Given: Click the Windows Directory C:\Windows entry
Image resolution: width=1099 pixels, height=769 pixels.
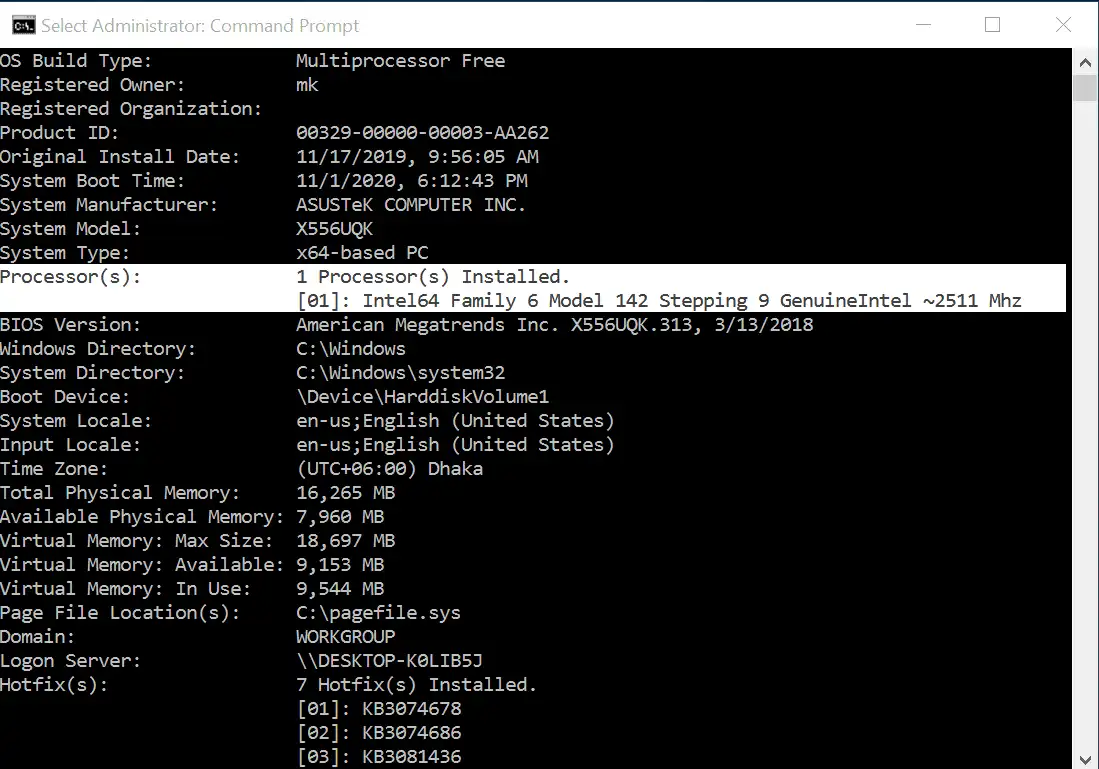Looking at the screenshot, I should coord(350,348).
